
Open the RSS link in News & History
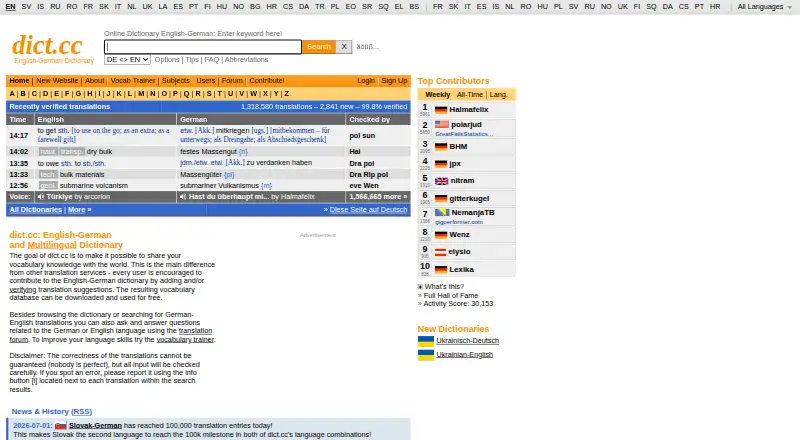(82, 411)
